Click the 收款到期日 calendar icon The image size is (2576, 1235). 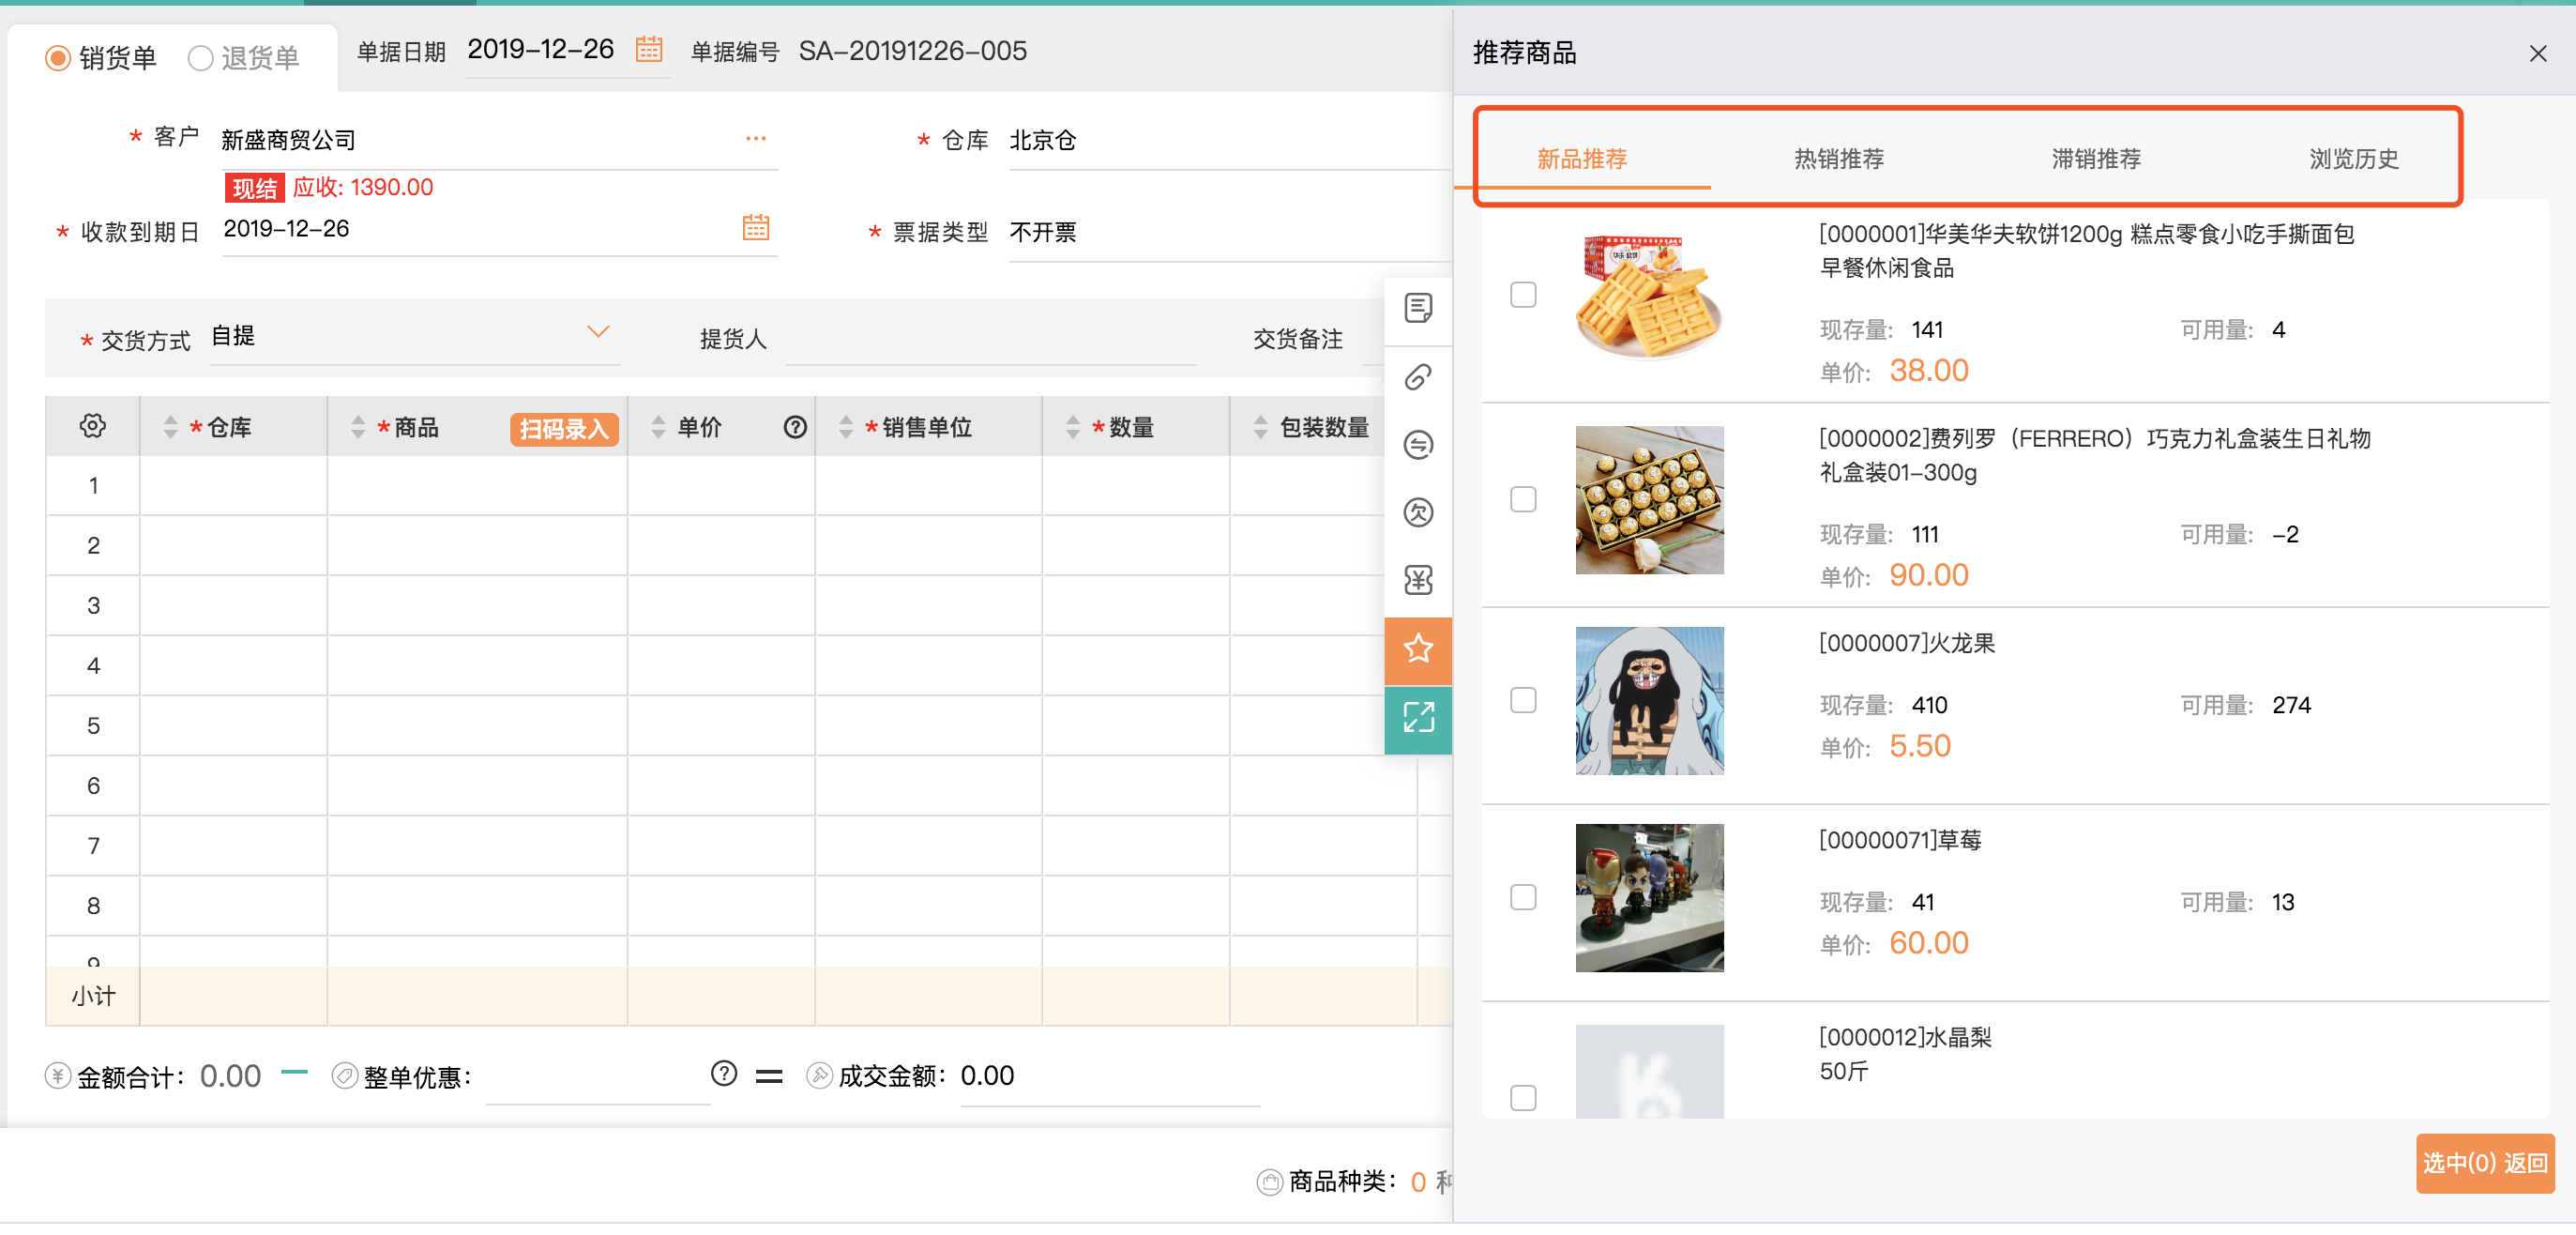756,230
